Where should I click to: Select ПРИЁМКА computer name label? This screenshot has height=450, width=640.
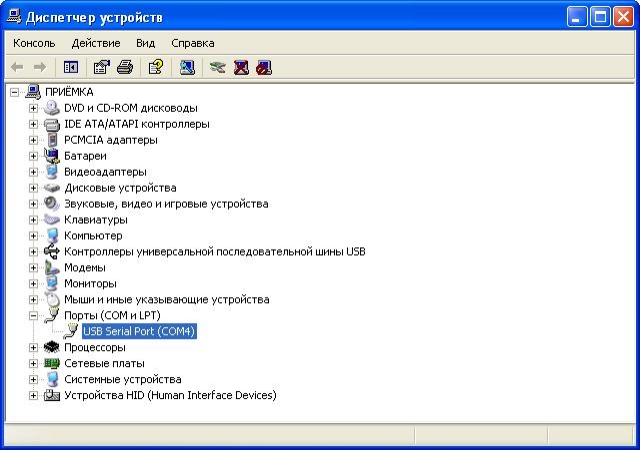pyautogui.click(x=69, y=92)
